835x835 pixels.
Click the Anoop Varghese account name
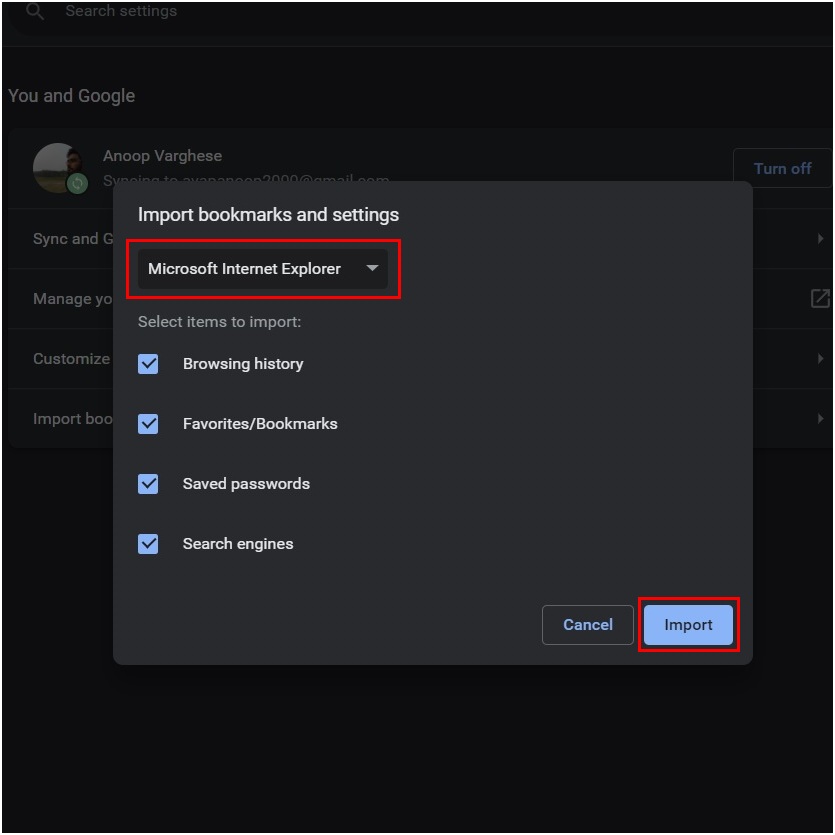(x=162, y=156)
